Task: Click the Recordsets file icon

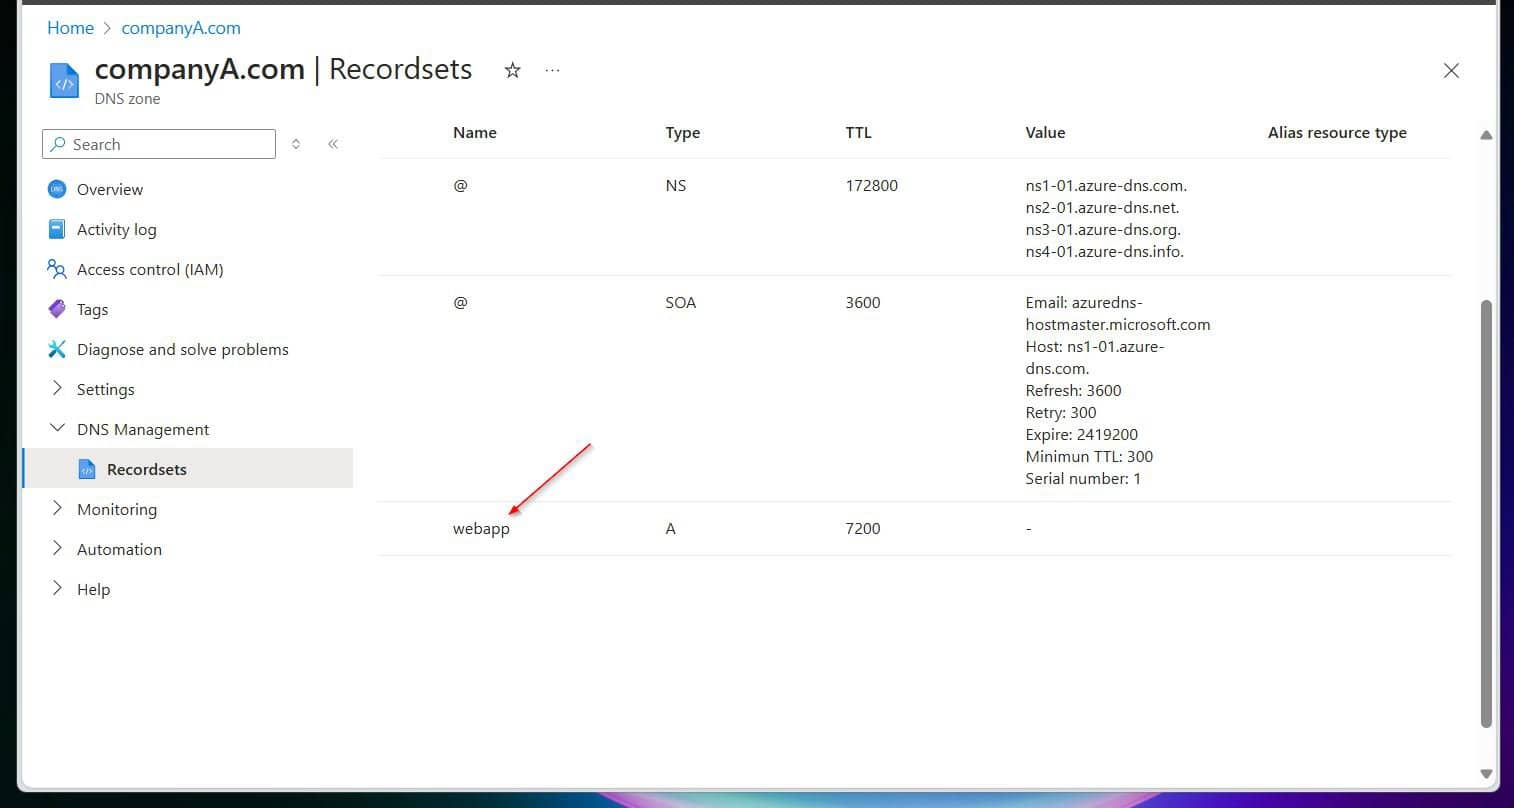Action: pos(89,468)
